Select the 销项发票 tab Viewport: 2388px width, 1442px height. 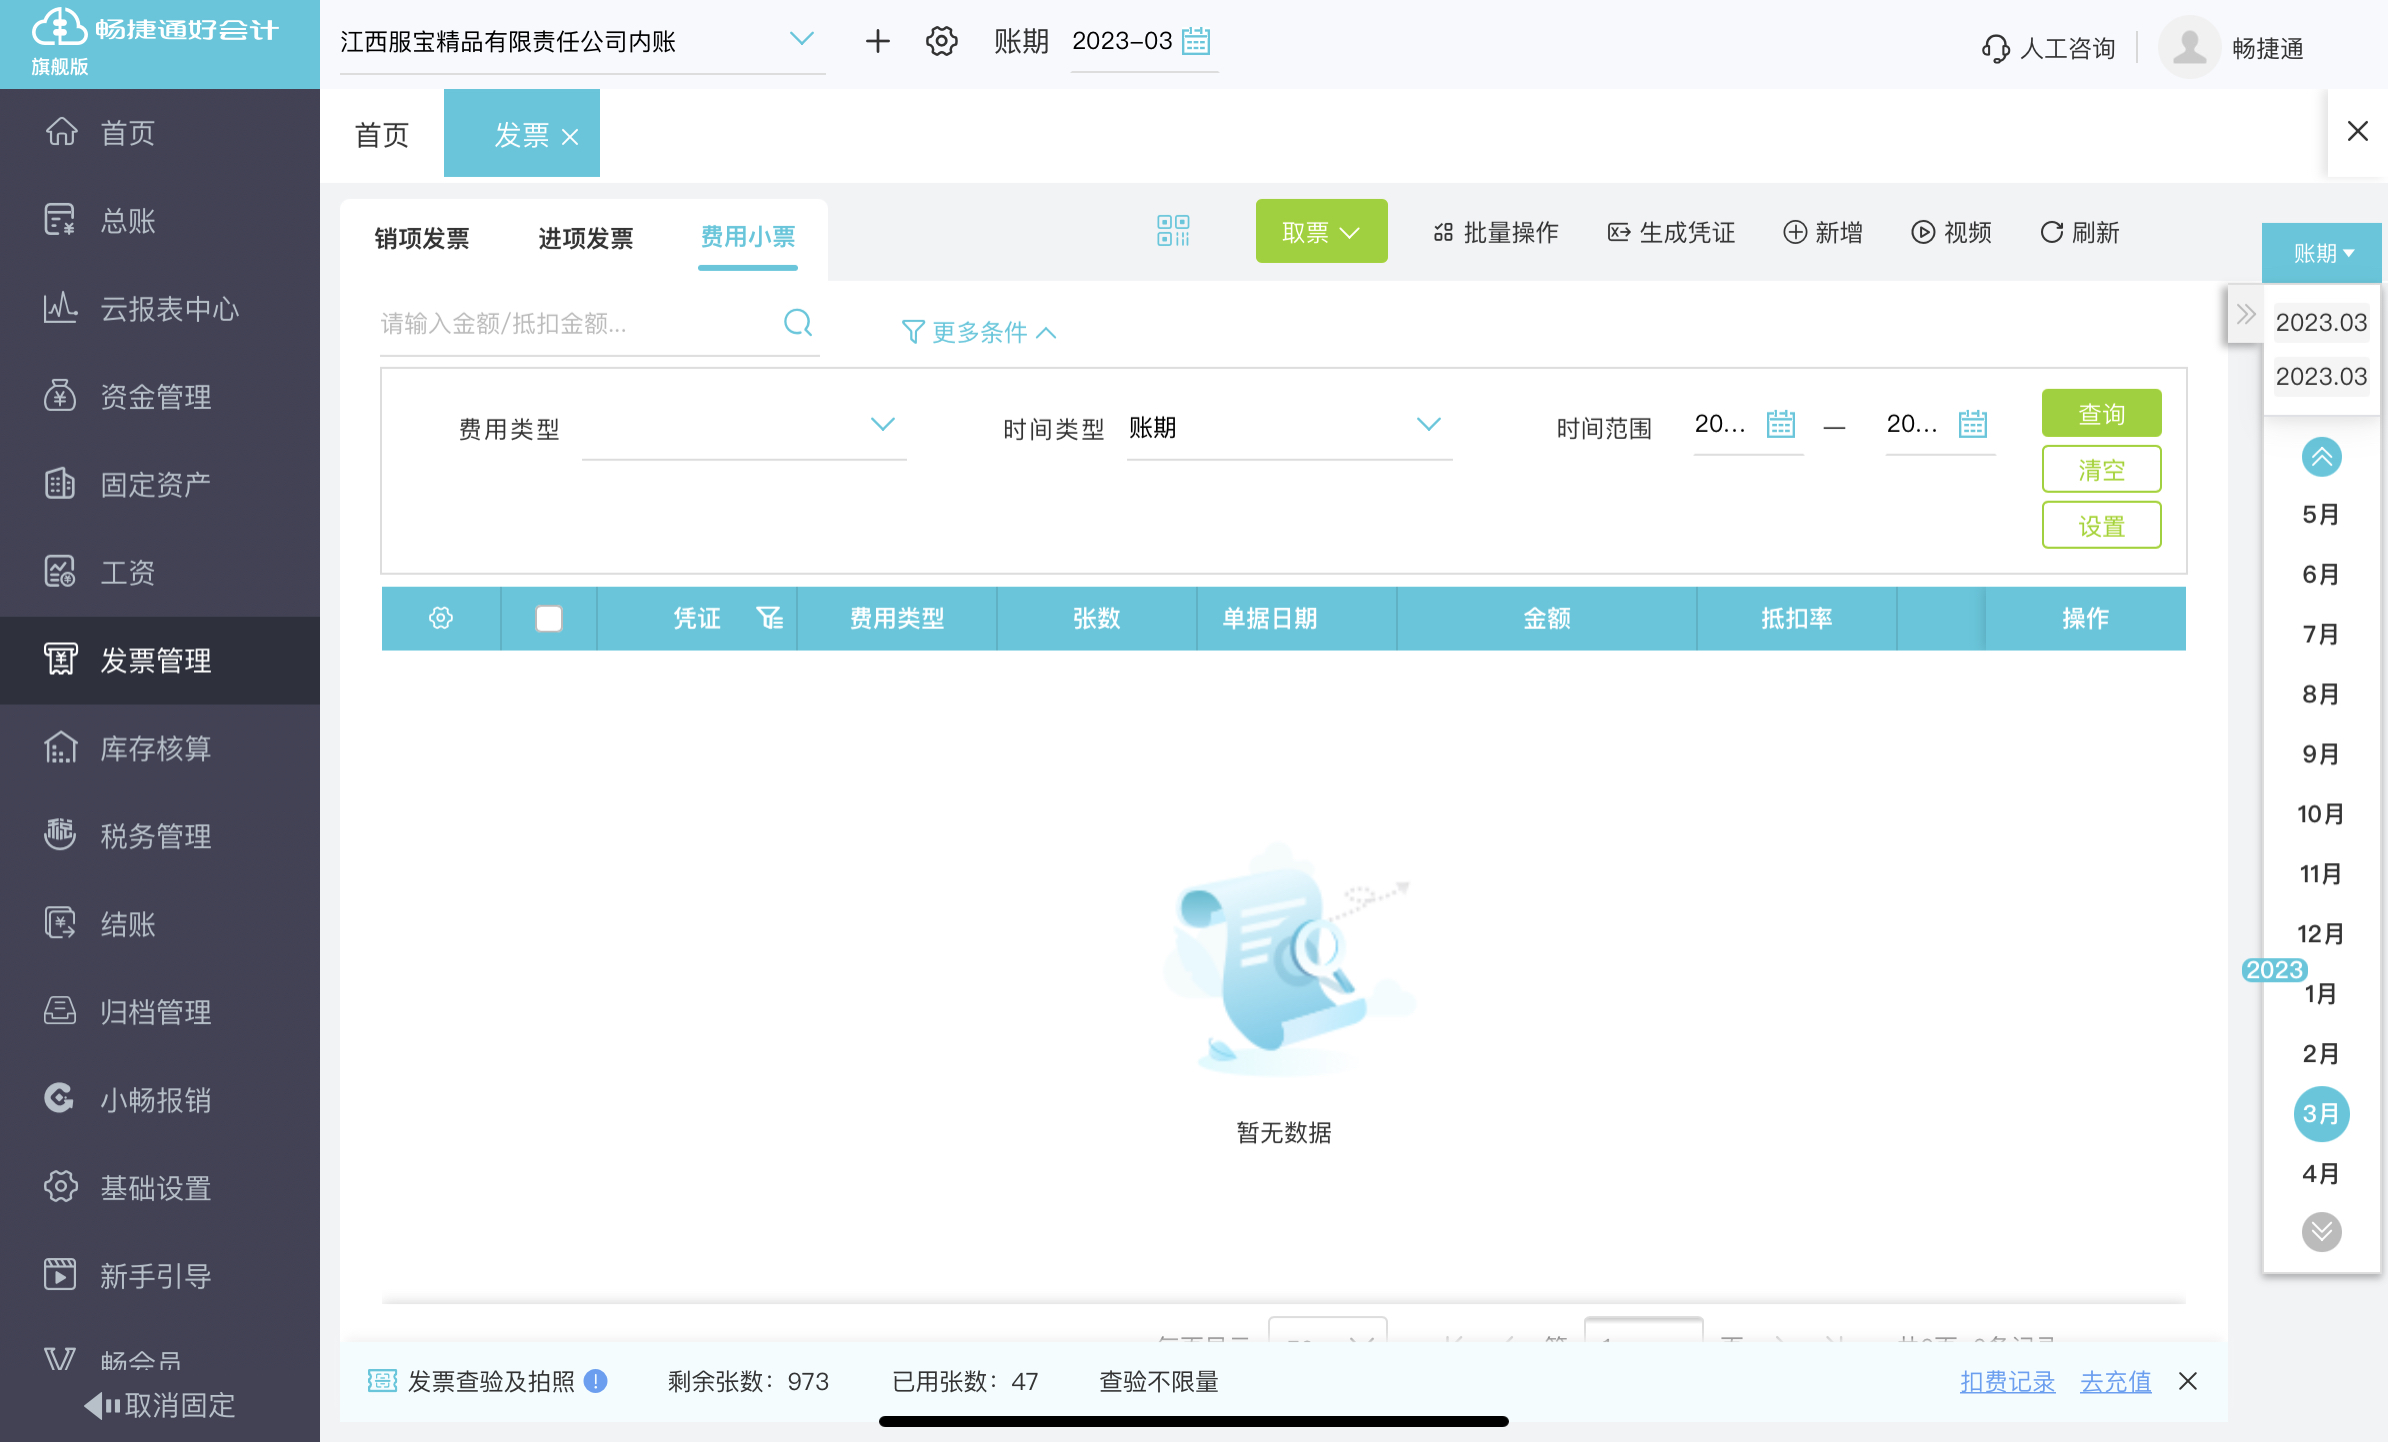(425, 235)
